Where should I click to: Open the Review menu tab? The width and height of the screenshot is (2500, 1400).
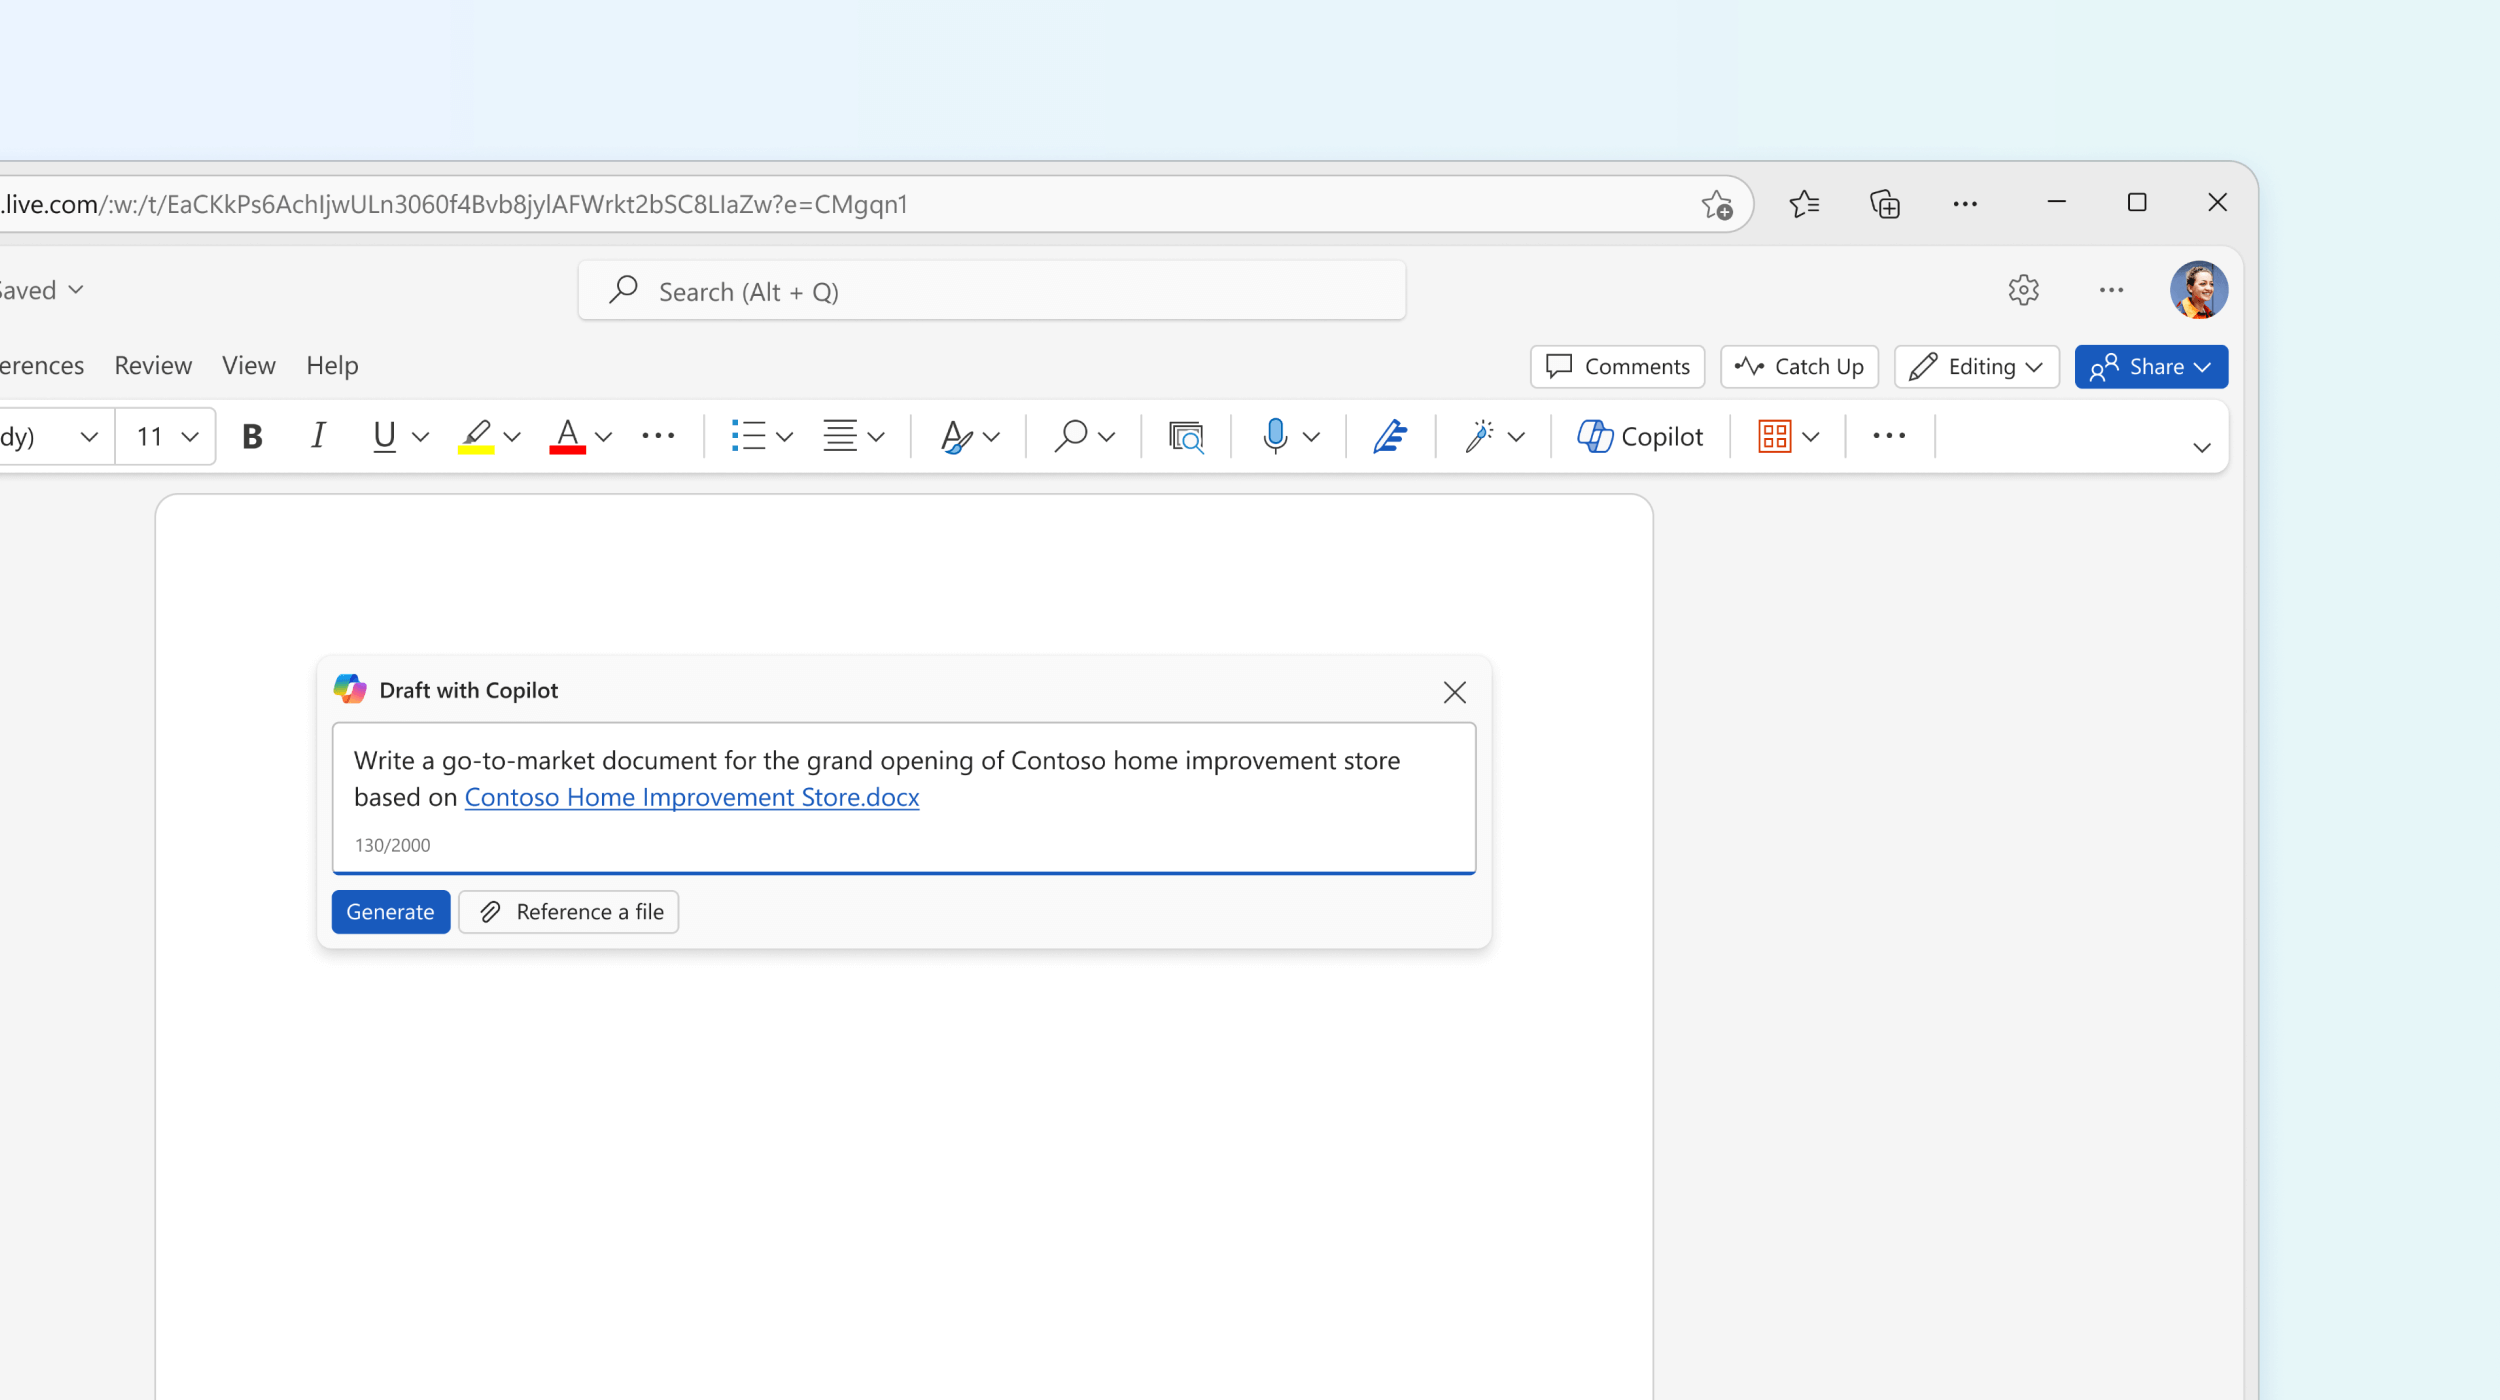point(151,364)
